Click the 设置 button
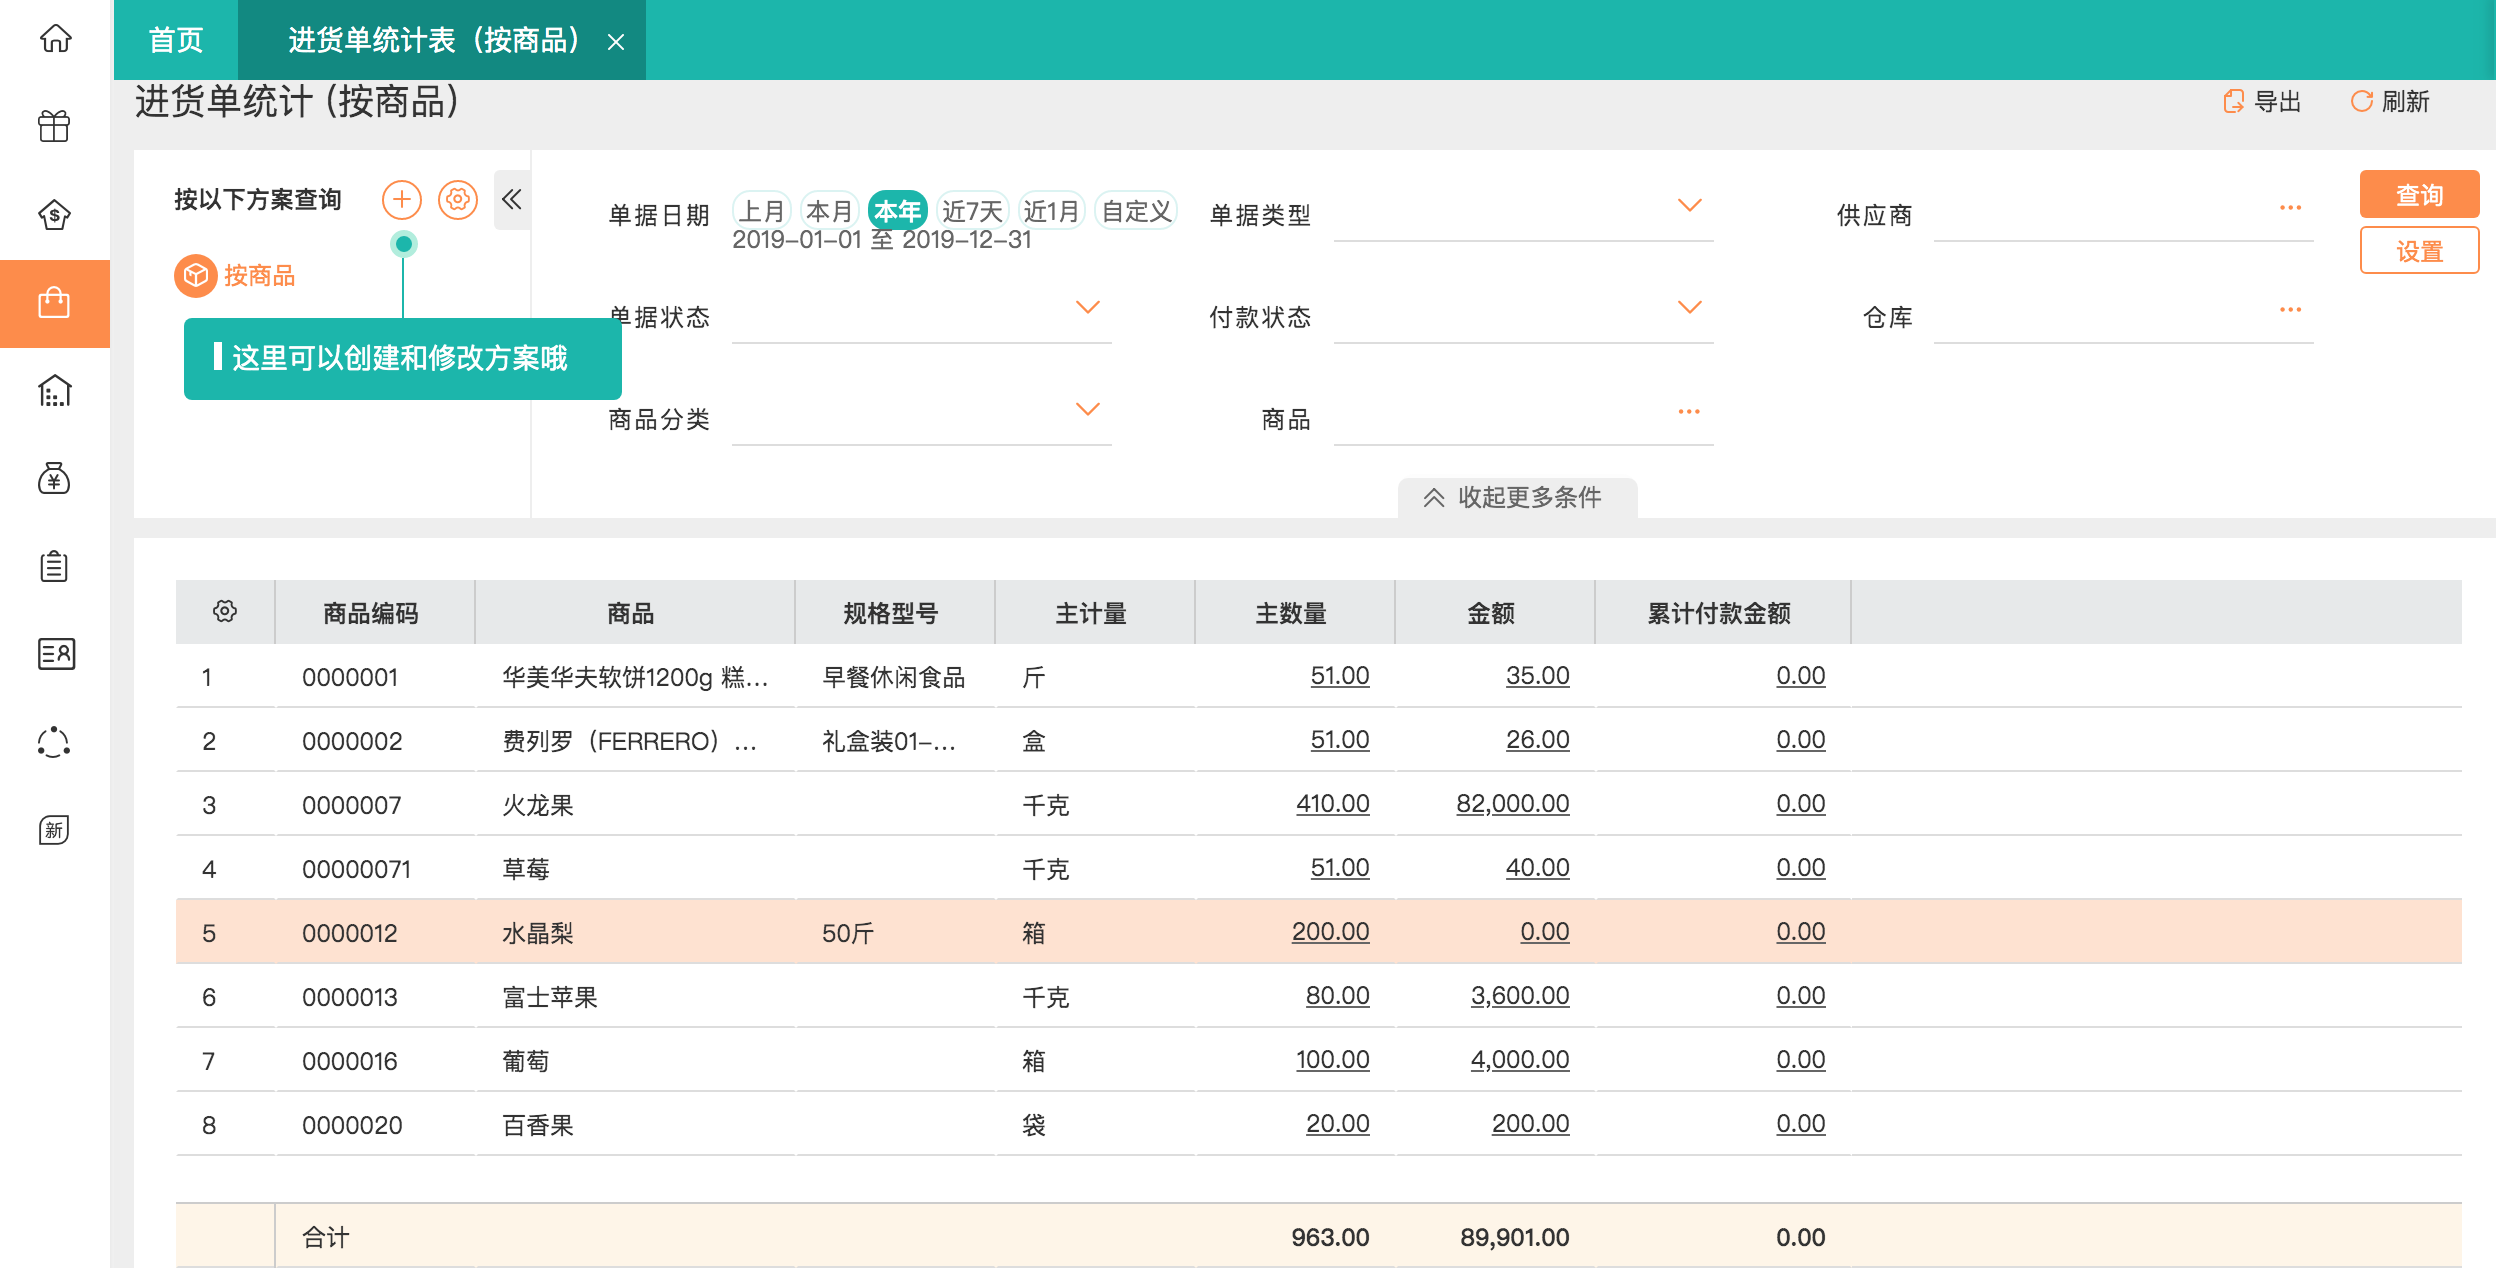Image resolution: width=2496 pixels, height=1268 pixels. (x=2418, y=249)
